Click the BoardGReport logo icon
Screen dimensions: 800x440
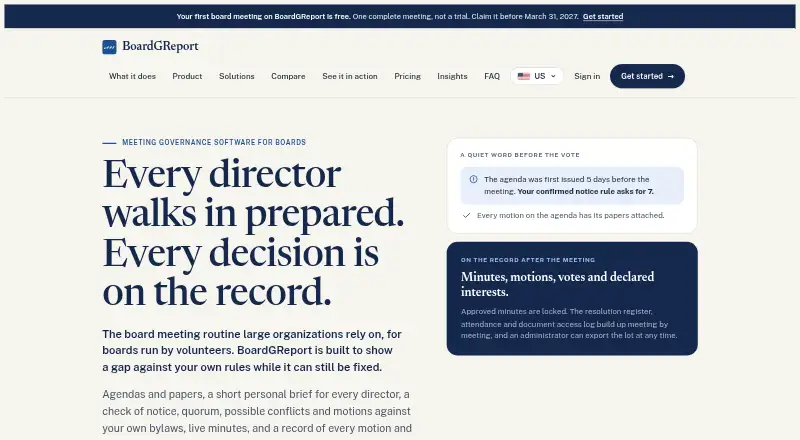click(x=109, y=47)
